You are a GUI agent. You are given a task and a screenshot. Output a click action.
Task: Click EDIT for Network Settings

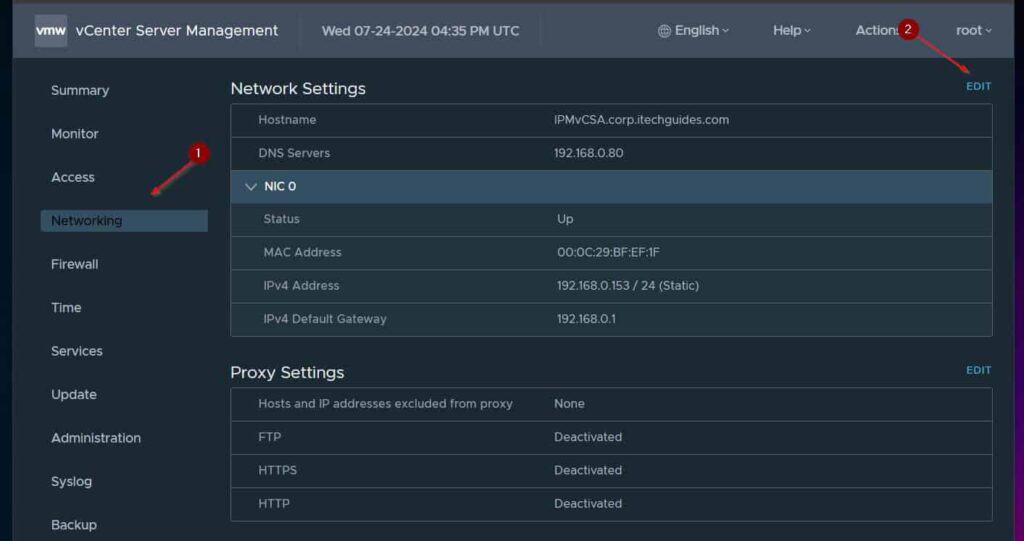[x=978, y=86]
